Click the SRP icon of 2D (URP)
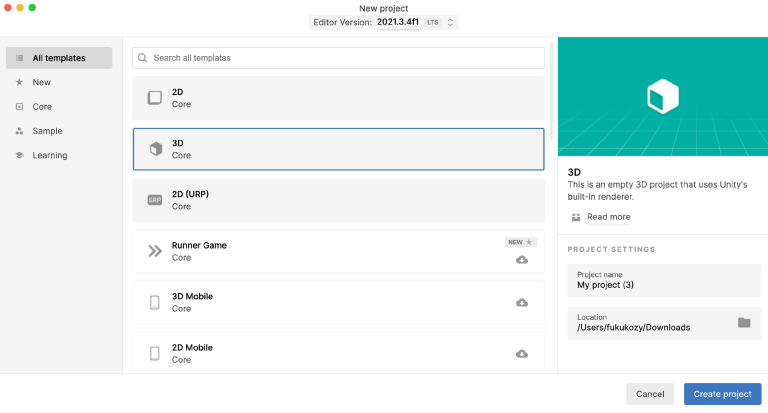The height and width of the screenshot is (413, 768). click(x=155, y=200)
